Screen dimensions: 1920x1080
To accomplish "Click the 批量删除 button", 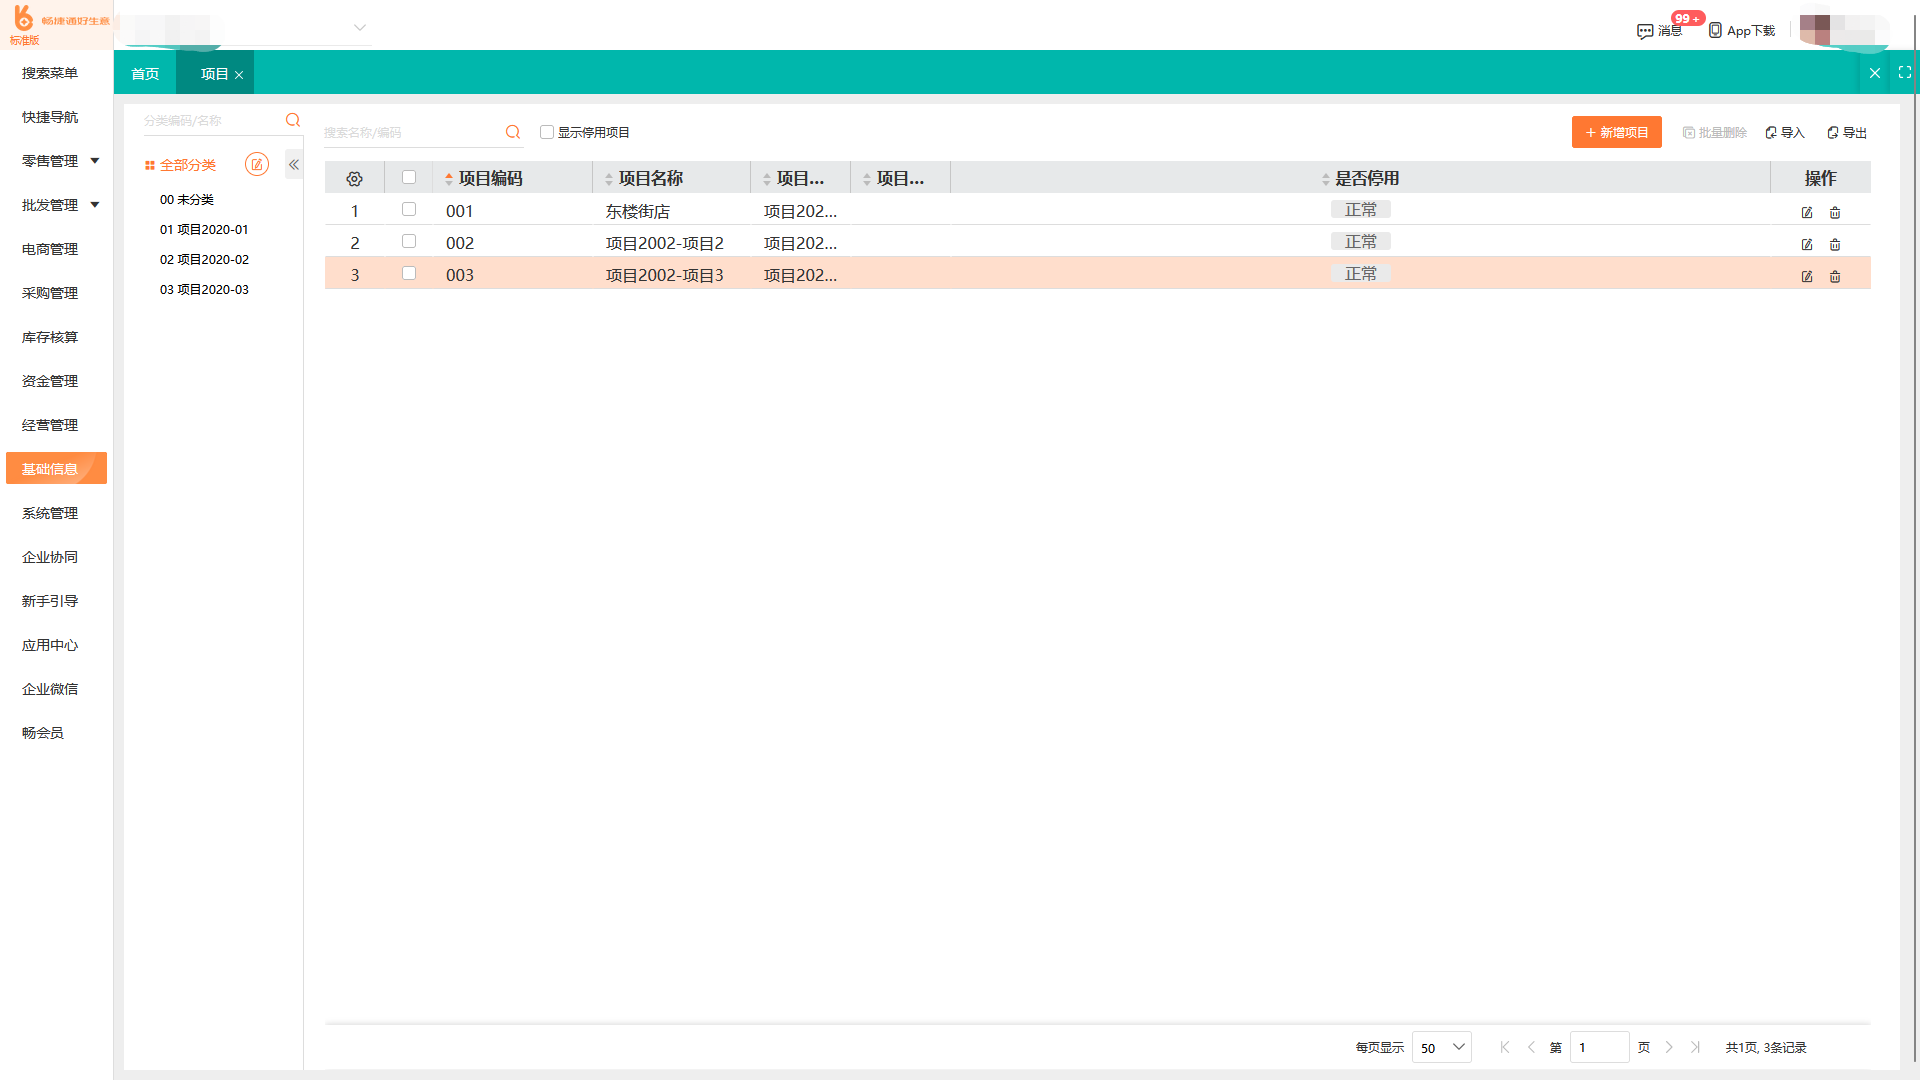I will tap(1713, 132).
